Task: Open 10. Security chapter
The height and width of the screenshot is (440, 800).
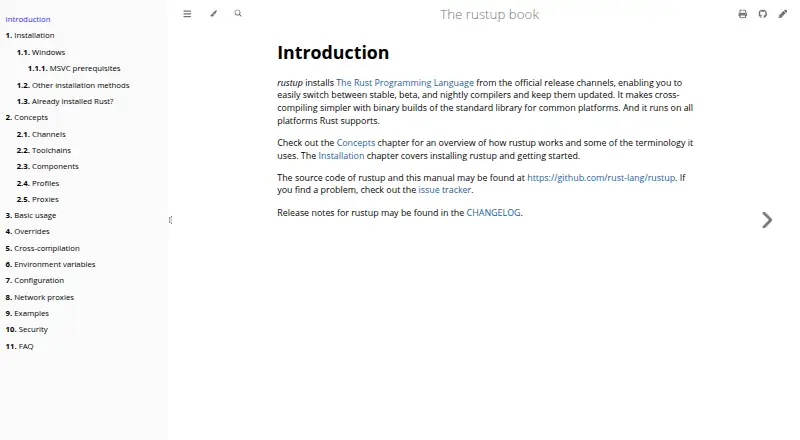Action: point(27,330)
